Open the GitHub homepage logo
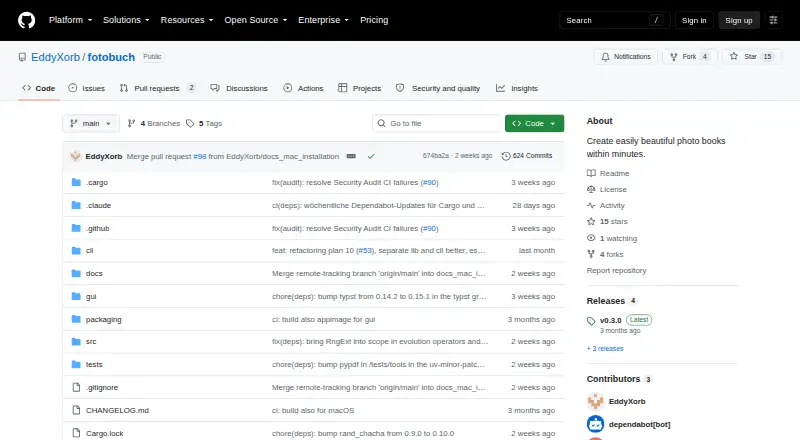 pyautogui.click(x=27, y=20)
